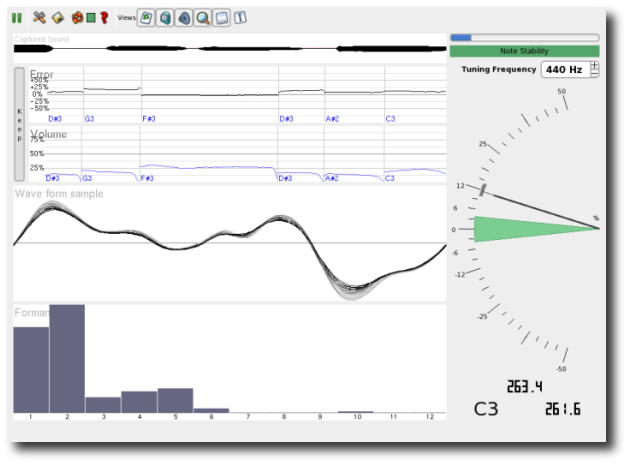Toggle the Views button left of magnifier
The image size is (629, 465).
[184, 18]
